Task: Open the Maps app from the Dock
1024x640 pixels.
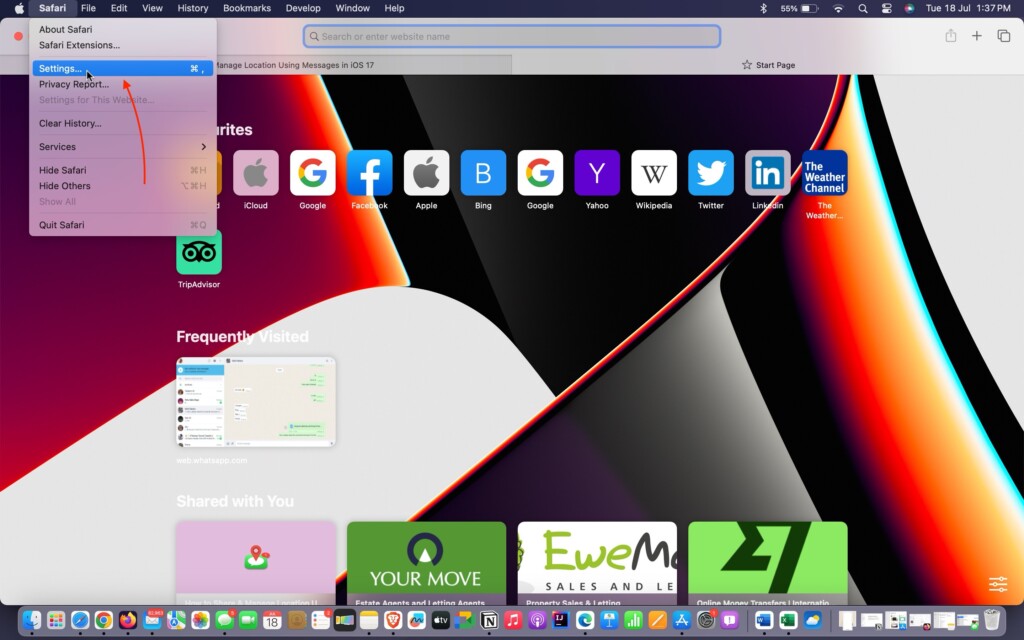Action: coord(176,620)
